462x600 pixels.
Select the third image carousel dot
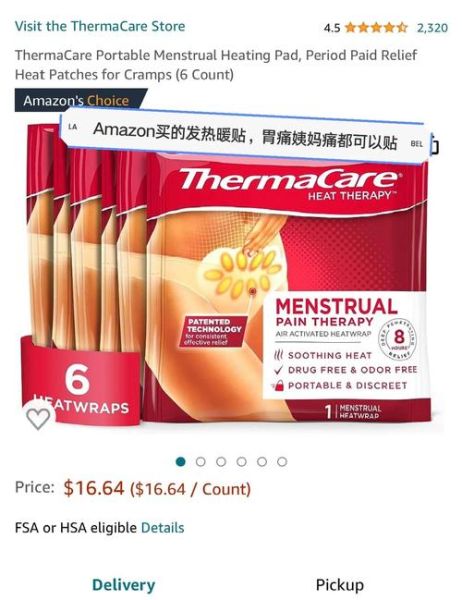coord(221,462)
